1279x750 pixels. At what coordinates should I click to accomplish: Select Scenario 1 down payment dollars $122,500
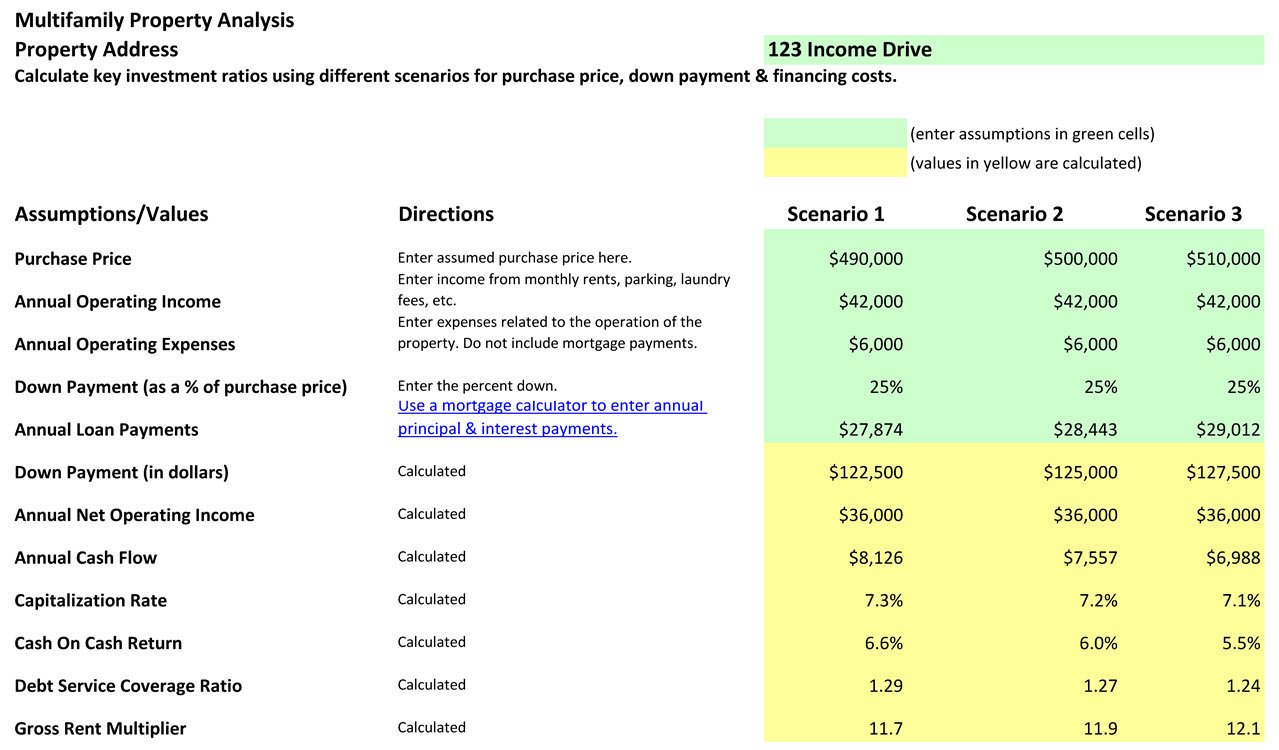[865, 473]
